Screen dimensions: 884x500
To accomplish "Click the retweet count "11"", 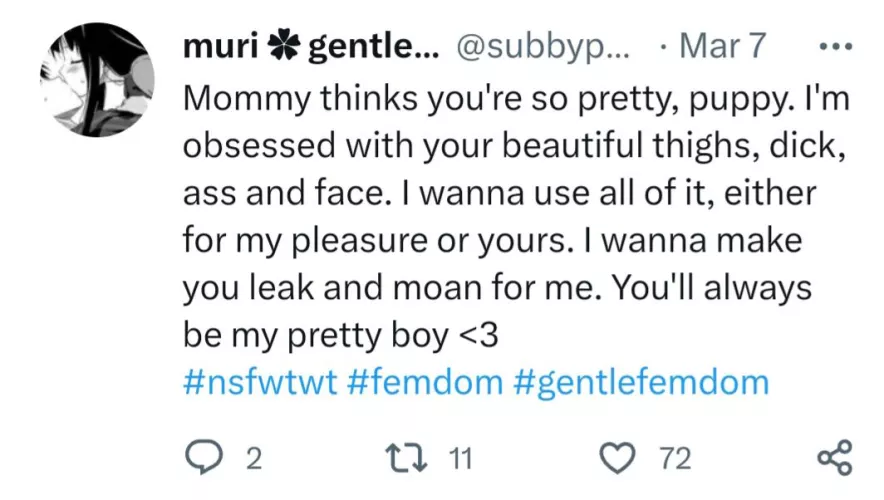I will (459, 458).
